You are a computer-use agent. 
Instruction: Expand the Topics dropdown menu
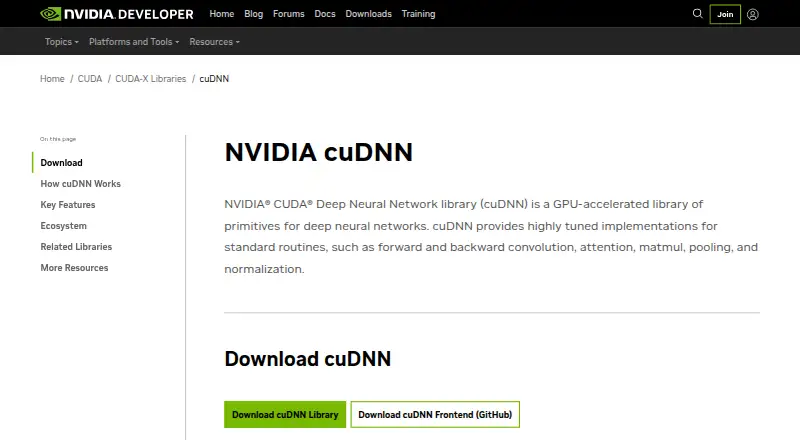62,42
